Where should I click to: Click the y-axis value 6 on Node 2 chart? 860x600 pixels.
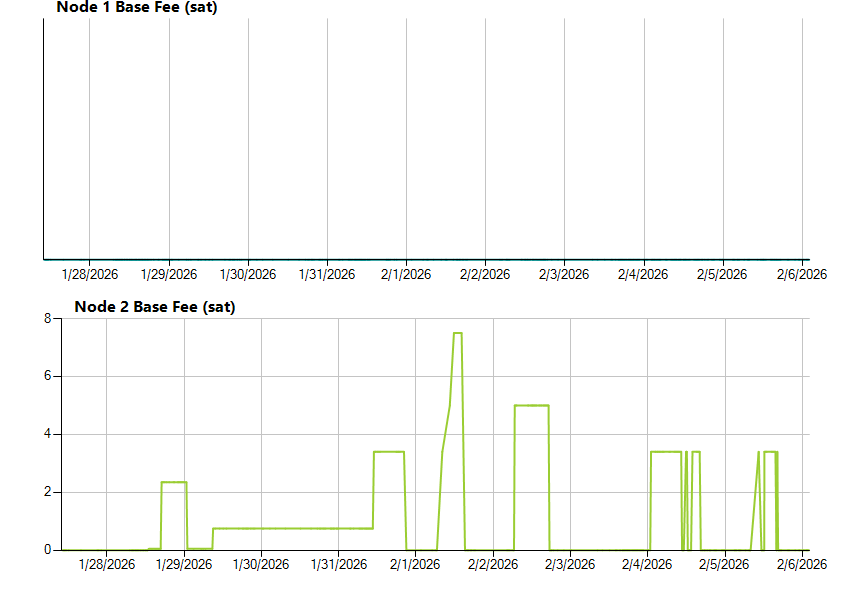[47, 377]
